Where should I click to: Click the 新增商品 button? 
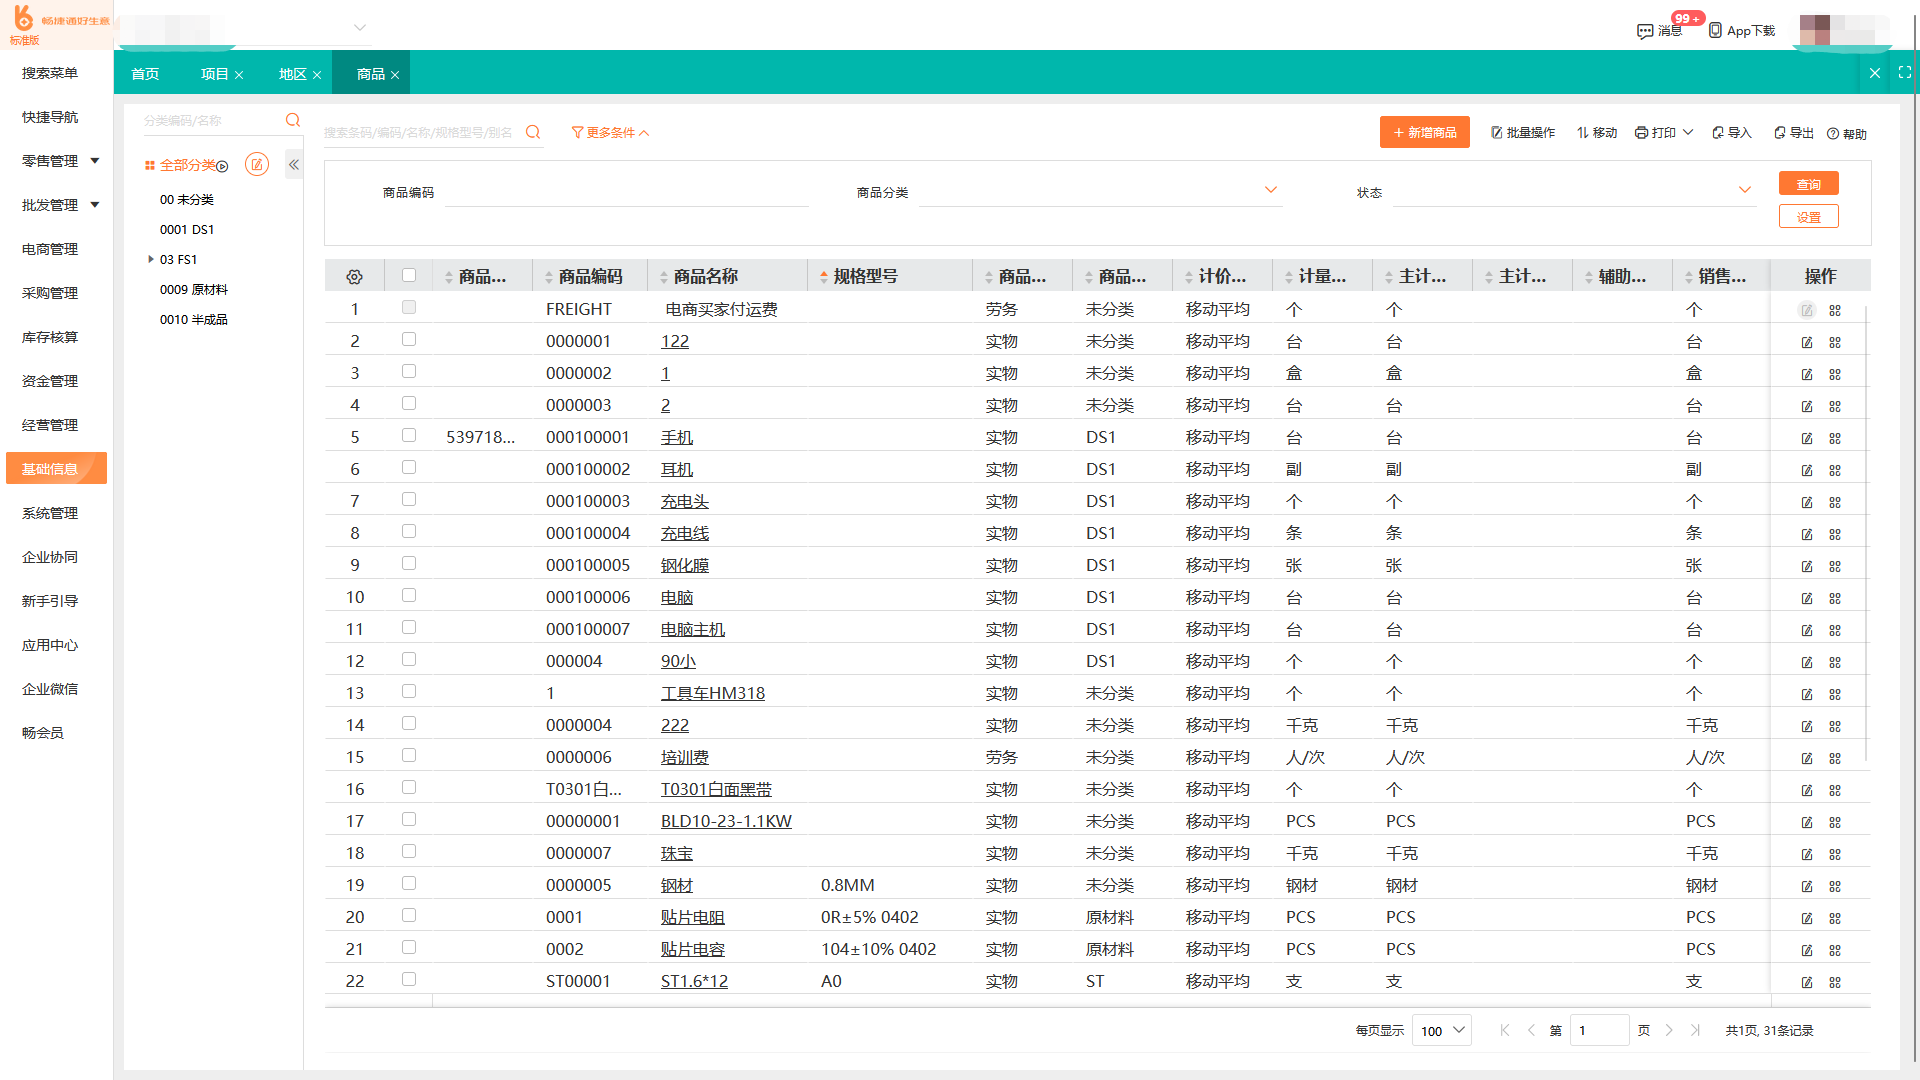click(1423, 131)
